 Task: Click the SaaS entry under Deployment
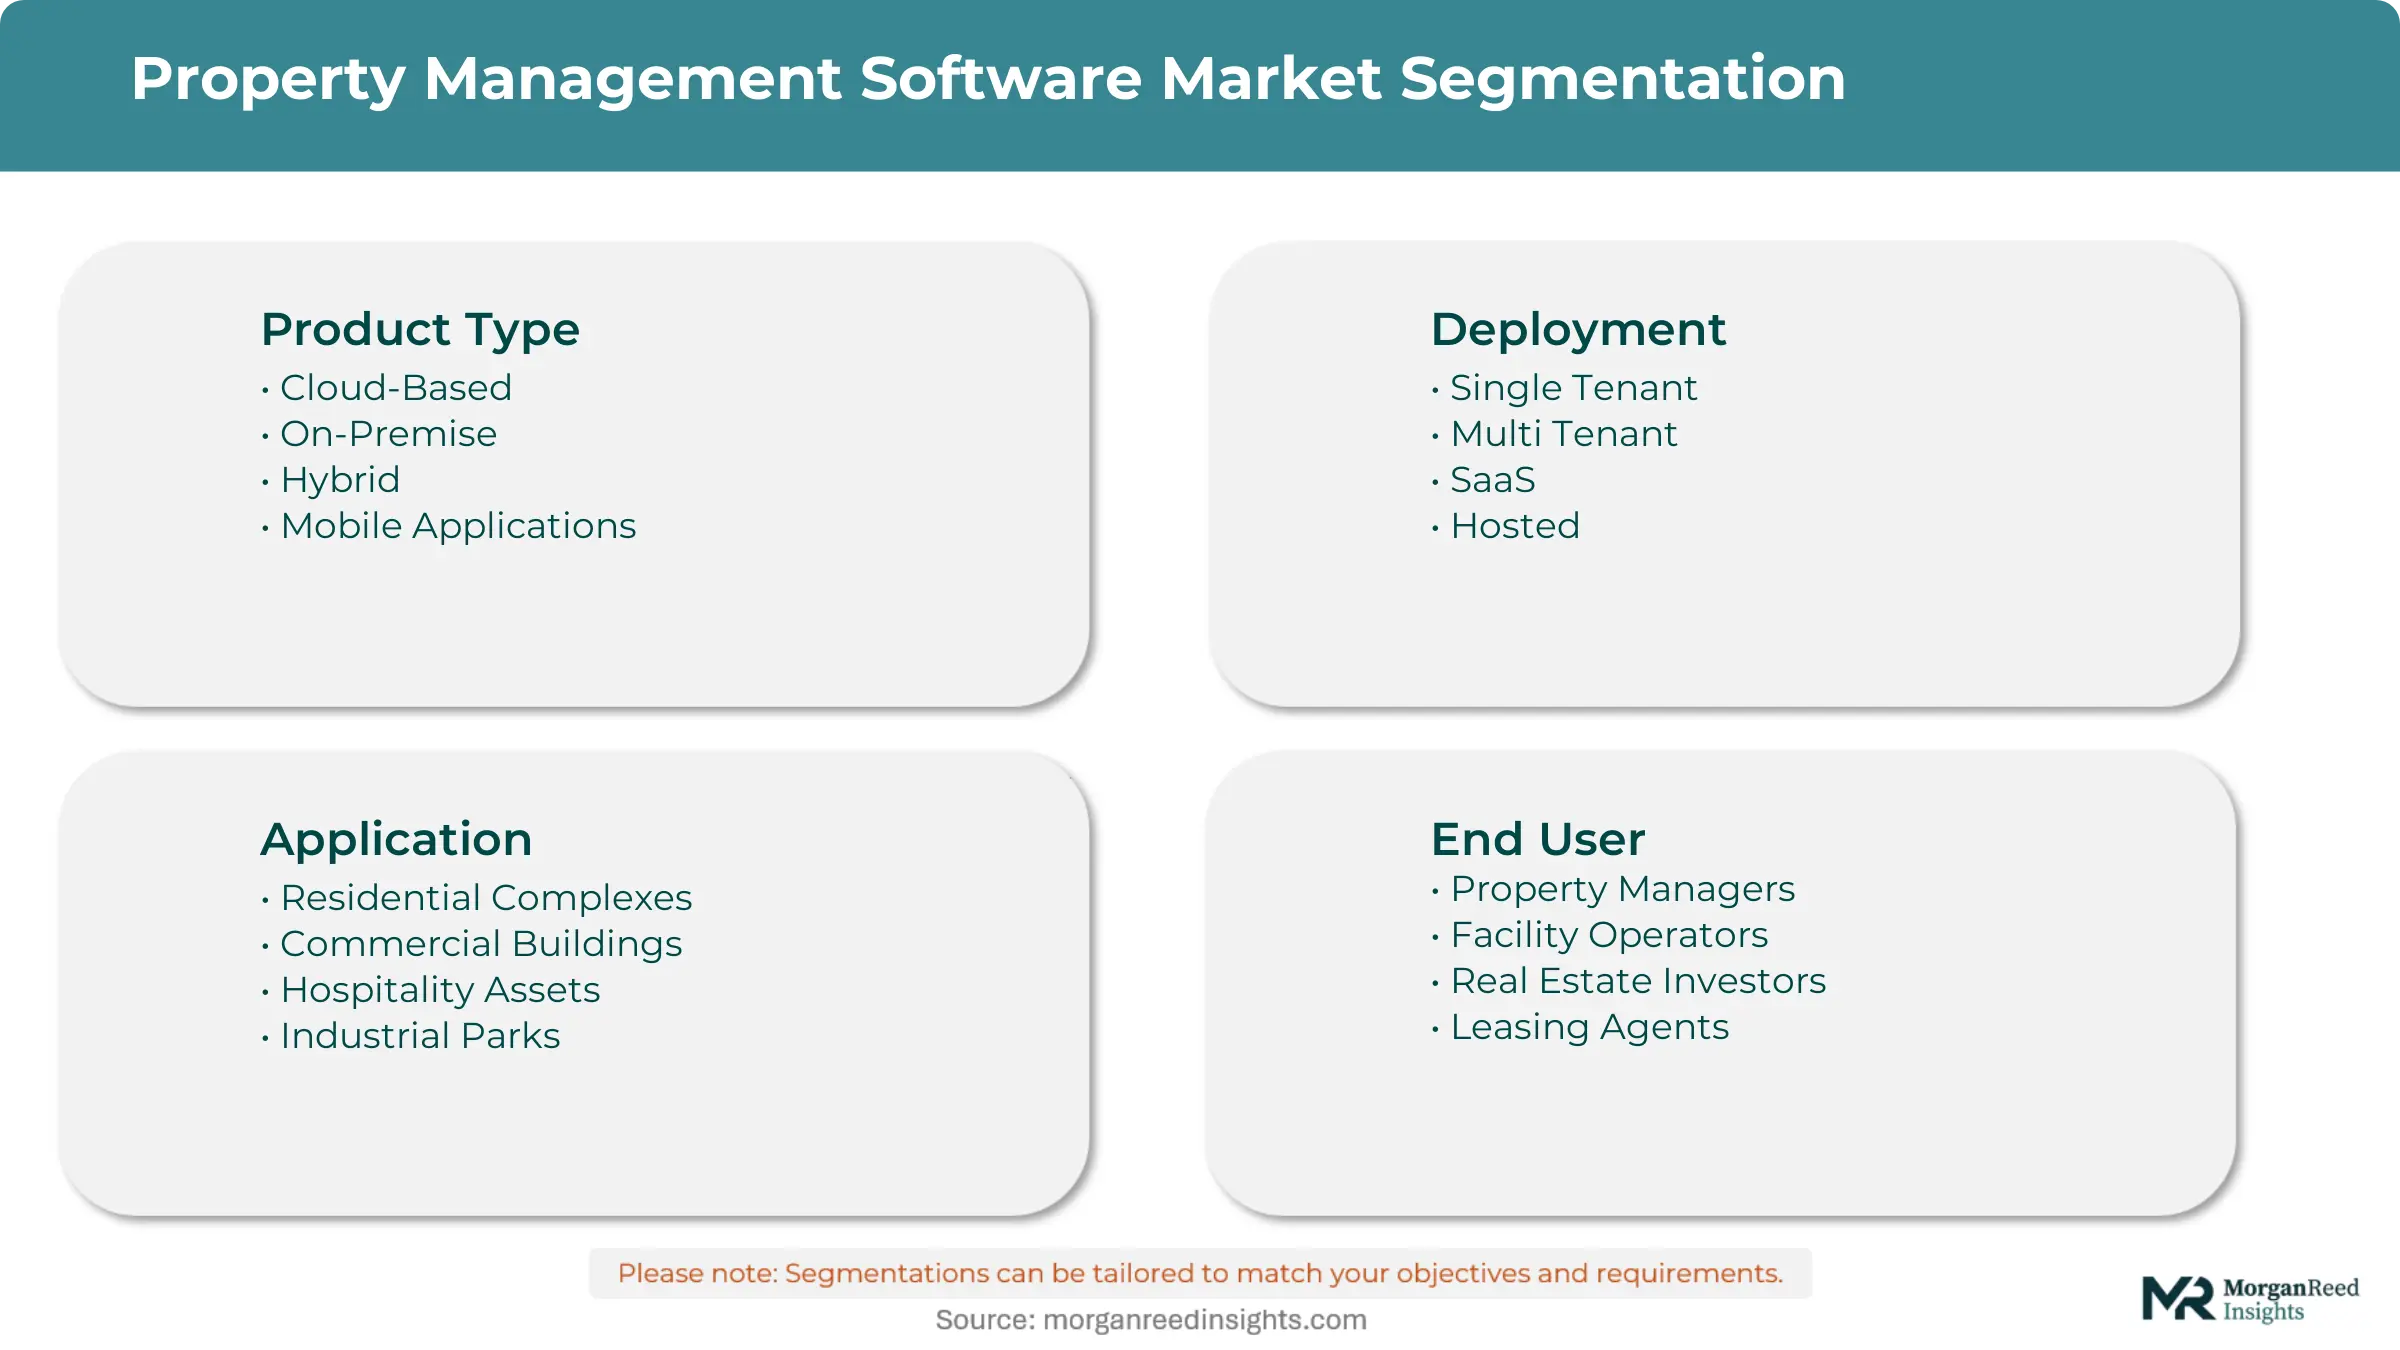click(x=1494, y=480)
